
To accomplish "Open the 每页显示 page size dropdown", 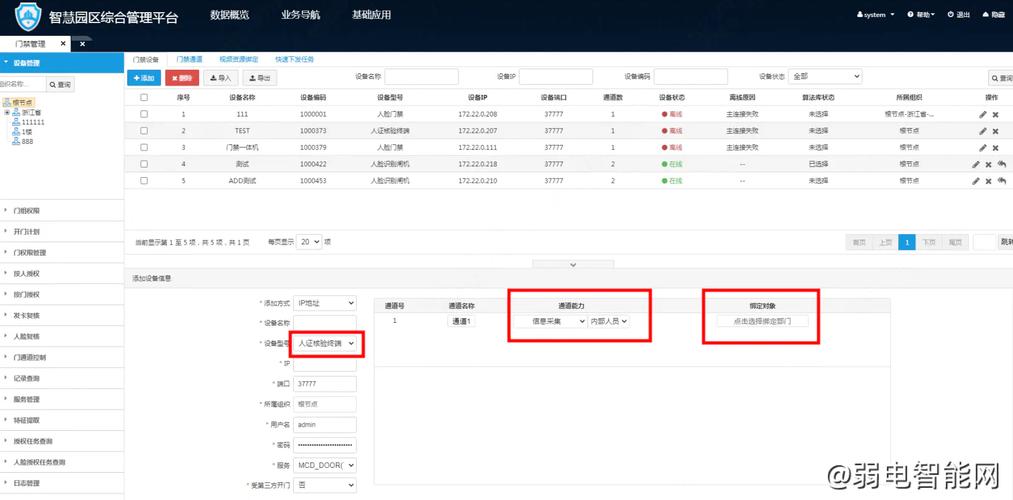I will [x=310, y=241].
